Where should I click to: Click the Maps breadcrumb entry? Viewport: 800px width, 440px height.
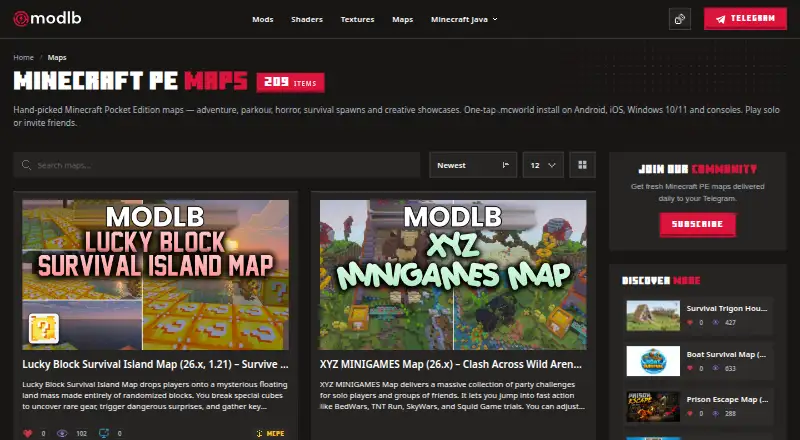(57, 57)
